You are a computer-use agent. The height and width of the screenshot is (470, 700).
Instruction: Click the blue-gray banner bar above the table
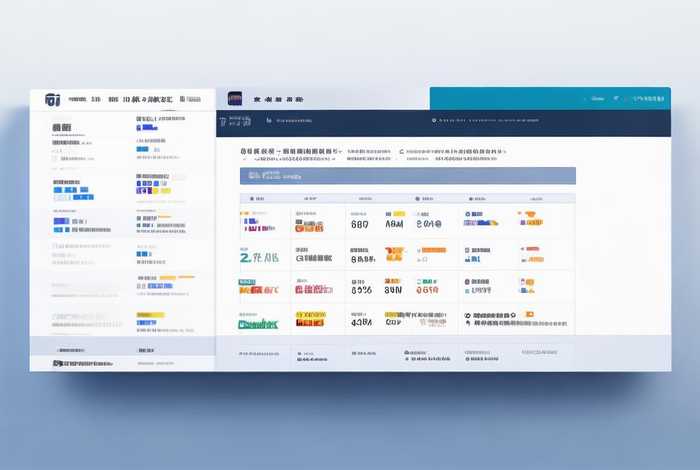(408, 176)
